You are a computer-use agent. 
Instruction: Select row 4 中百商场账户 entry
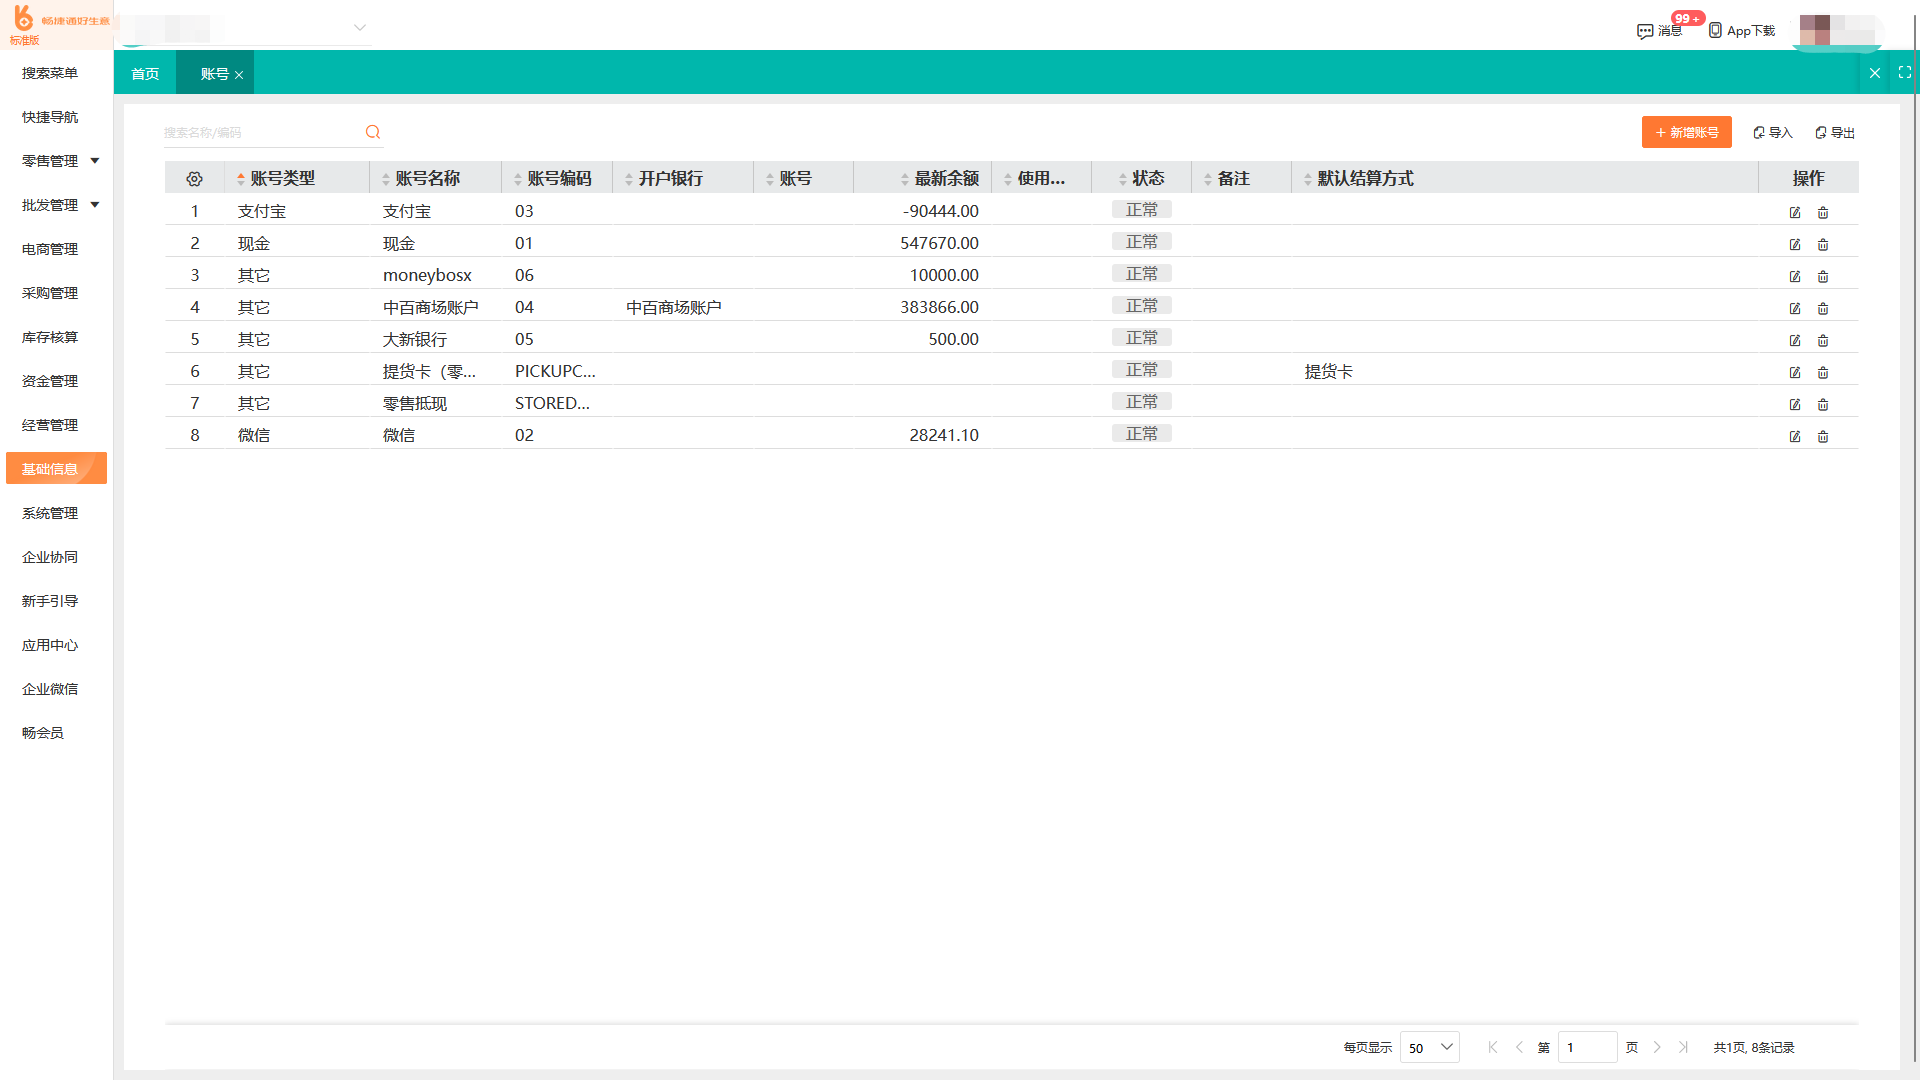[x=429, y=306]
